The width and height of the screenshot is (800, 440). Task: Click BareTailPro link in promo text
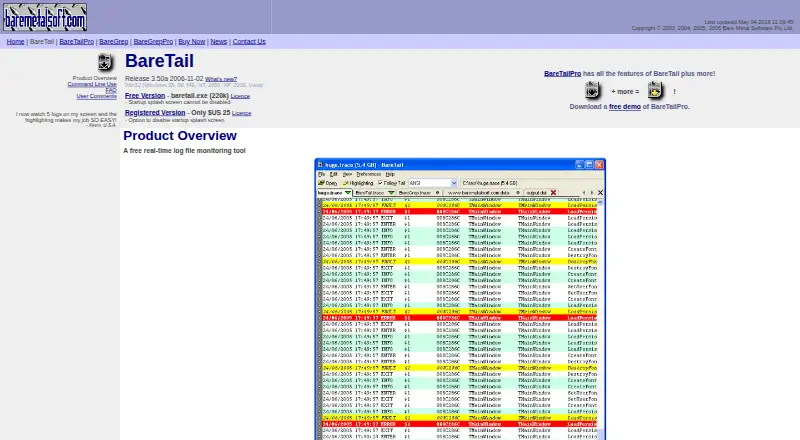click(562, 74)
